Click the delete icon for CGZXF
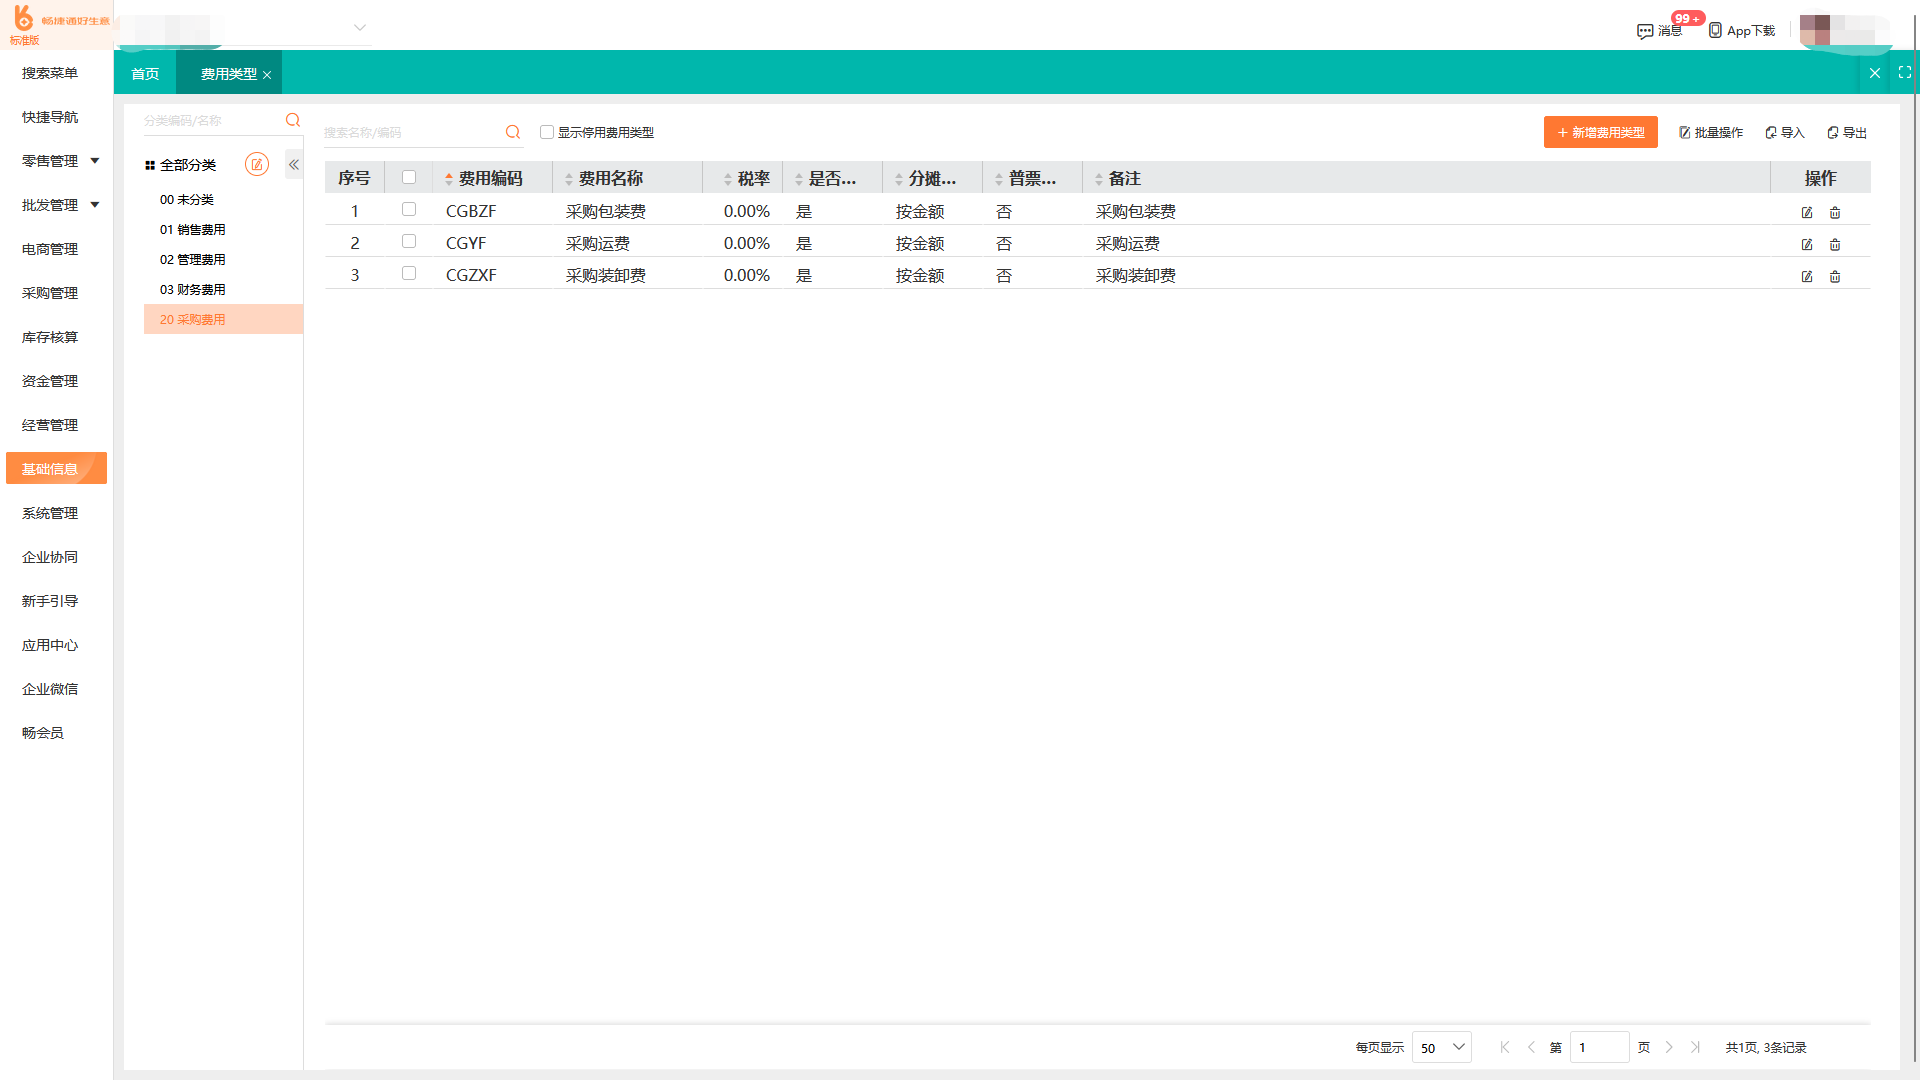This screenshot has height=1080, width=1920. (x=1834, y=276)
